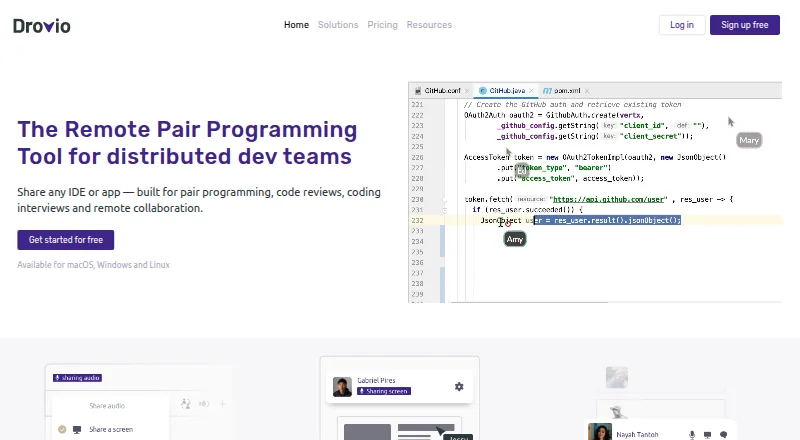
Task: Click the "client_secret" string in code
Action: pyautogui.click(x=651, y=136)
